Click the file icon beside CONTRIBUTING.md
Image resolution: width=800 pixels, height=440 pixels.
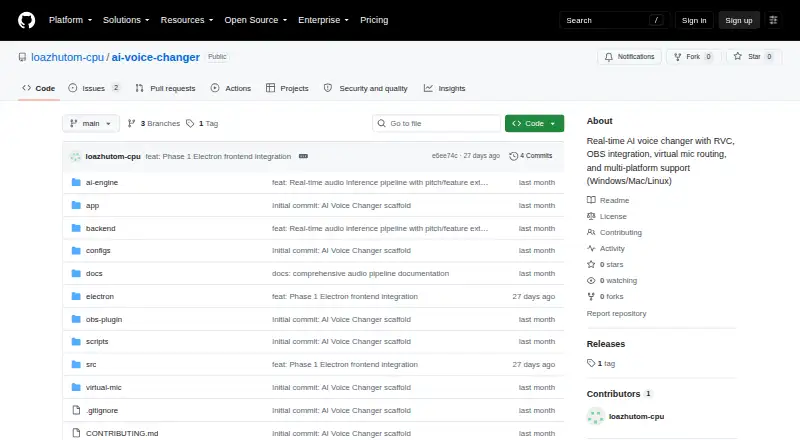click(x=76, y=433)
